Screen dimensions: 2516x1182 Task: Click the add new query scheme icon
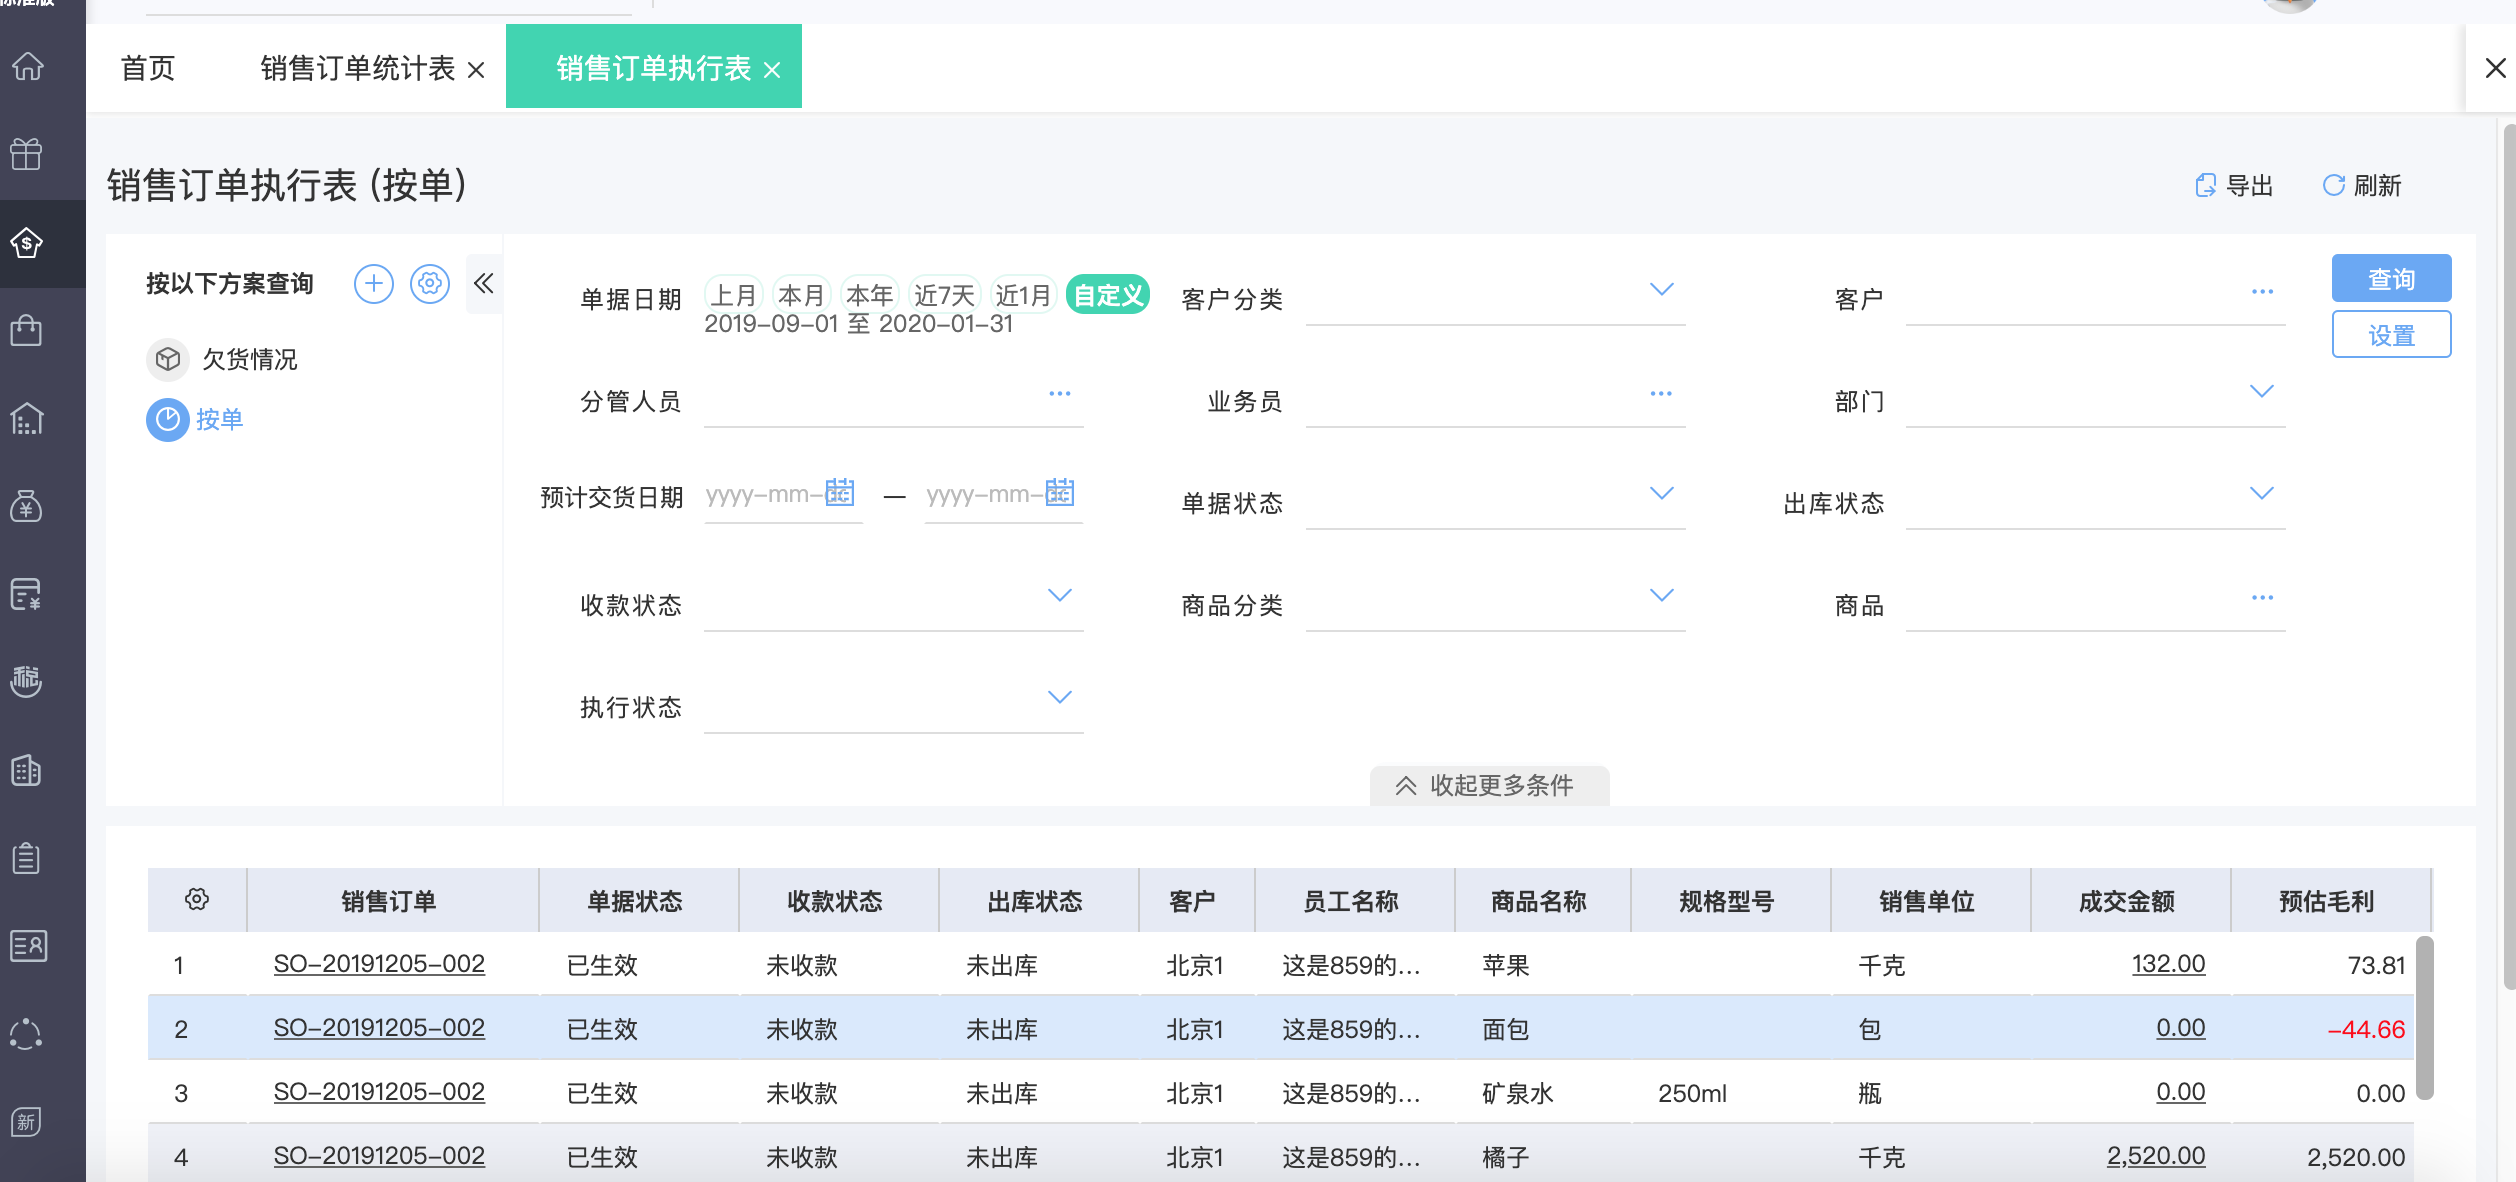click(372, 284)
